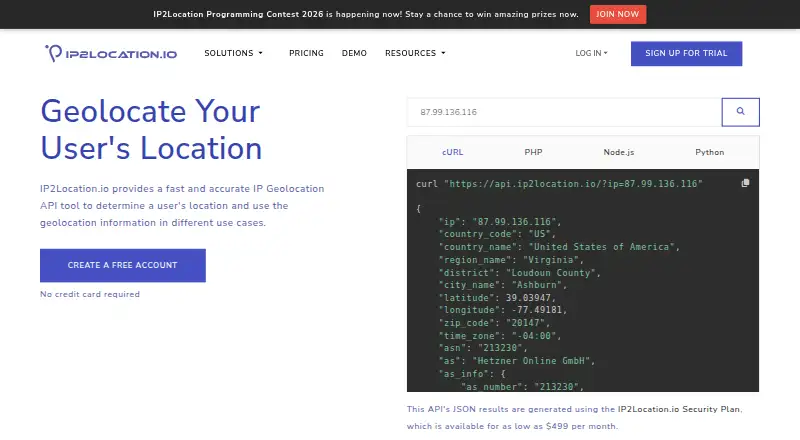Click the "country_name" JSON line

point(559,247)
